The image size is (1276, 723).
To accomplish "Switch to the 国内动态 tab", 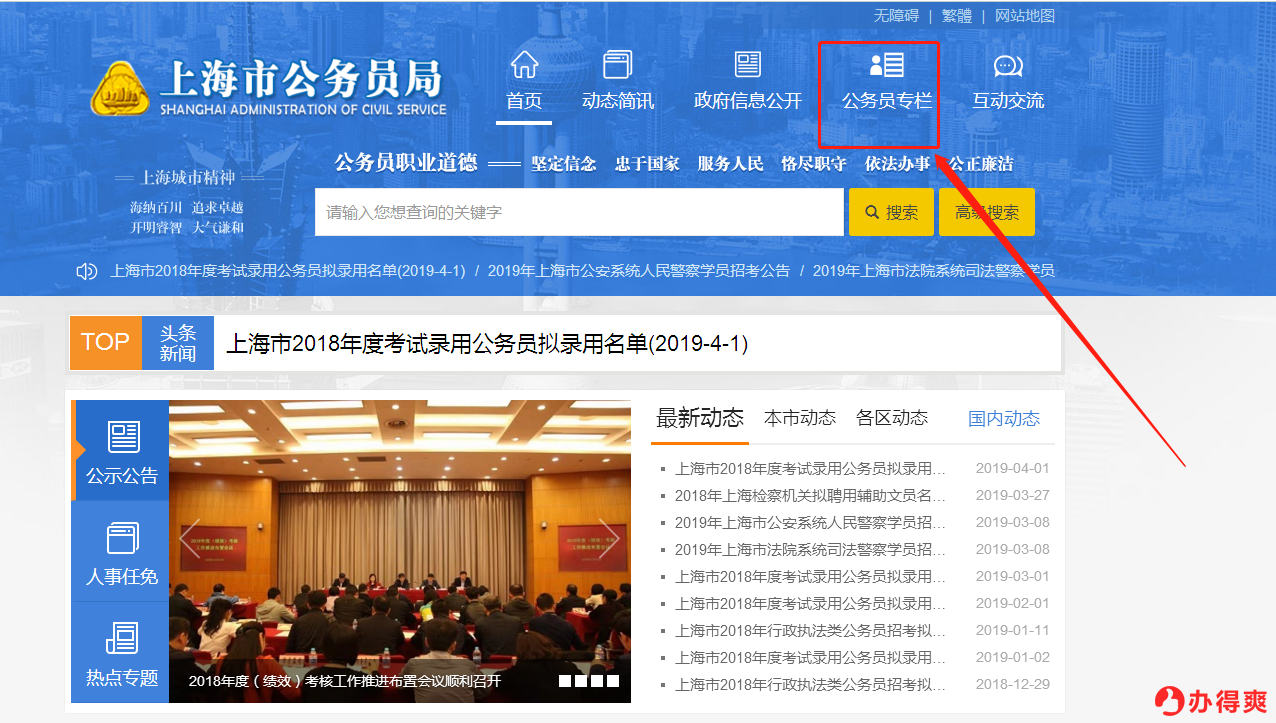I will pos(1003,419).
